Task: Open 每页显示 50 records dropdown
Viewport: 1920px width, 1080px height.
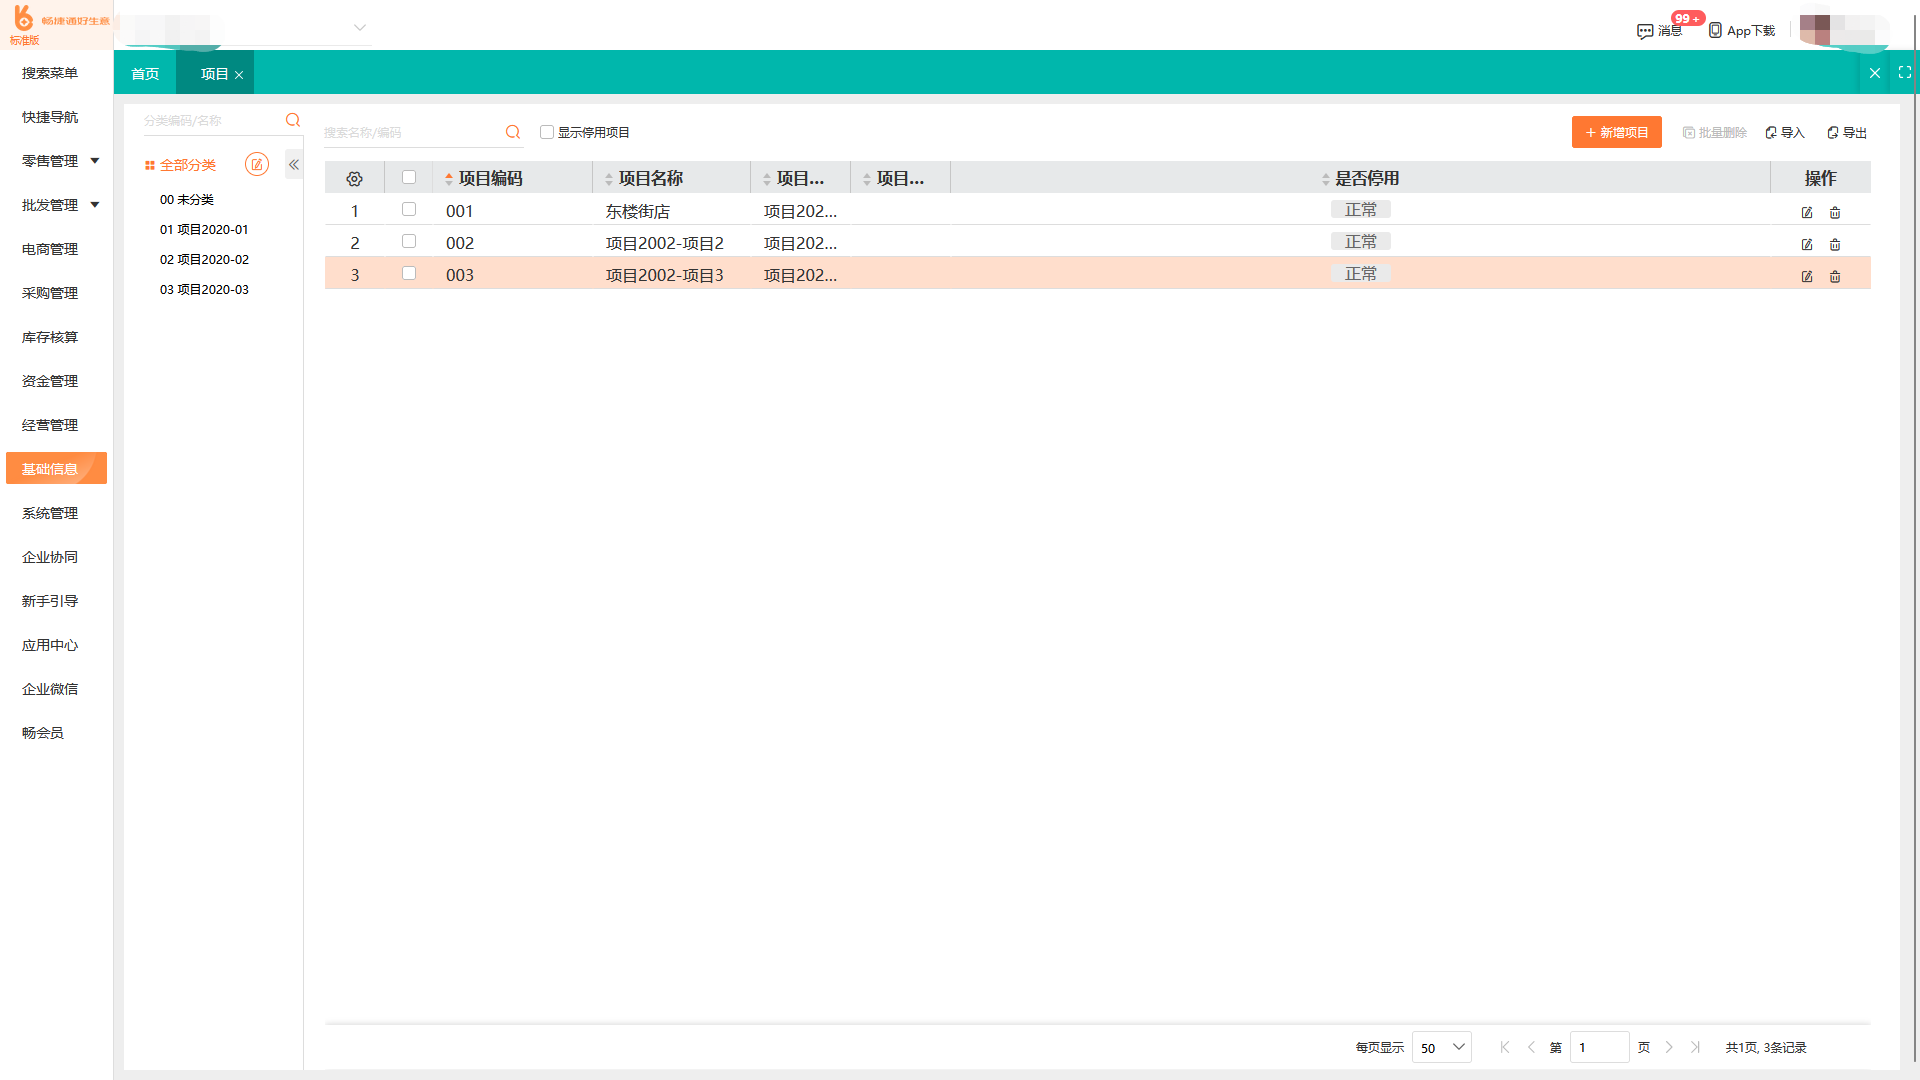Action: tap(1441, 1047)
